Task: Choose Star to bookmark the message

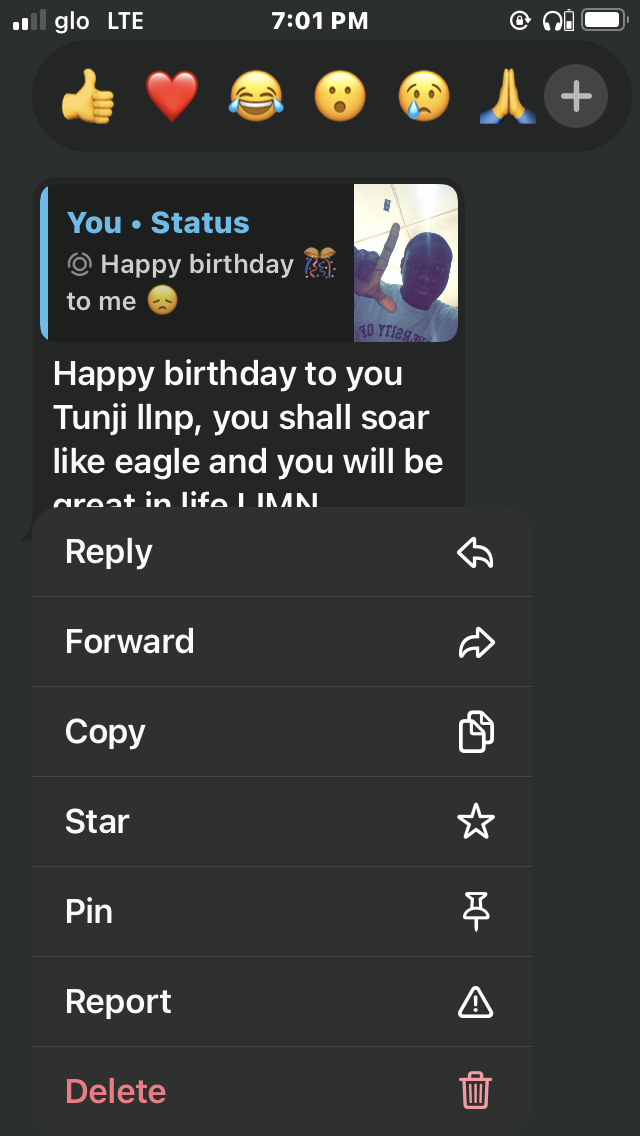Action: [97, 822]
